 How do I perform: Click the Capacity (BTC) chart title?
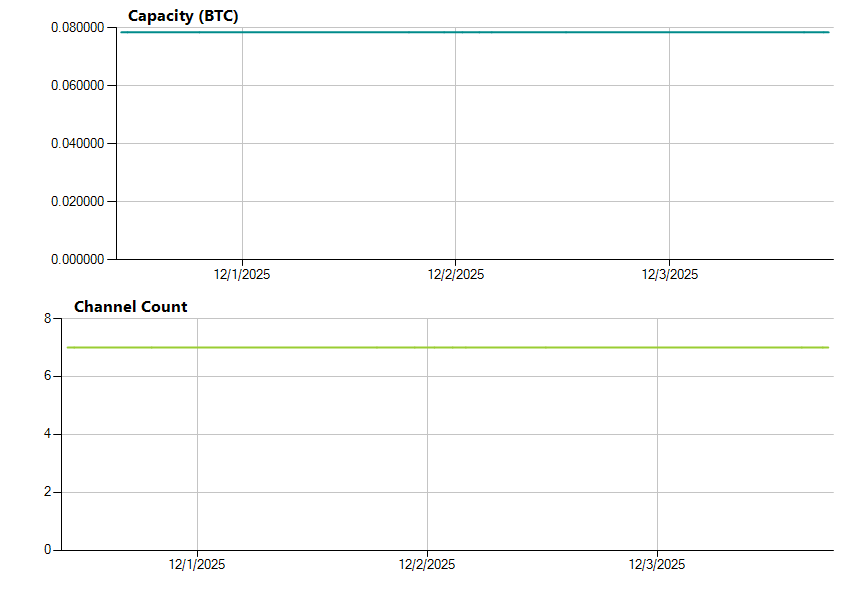tap(183, 16)
